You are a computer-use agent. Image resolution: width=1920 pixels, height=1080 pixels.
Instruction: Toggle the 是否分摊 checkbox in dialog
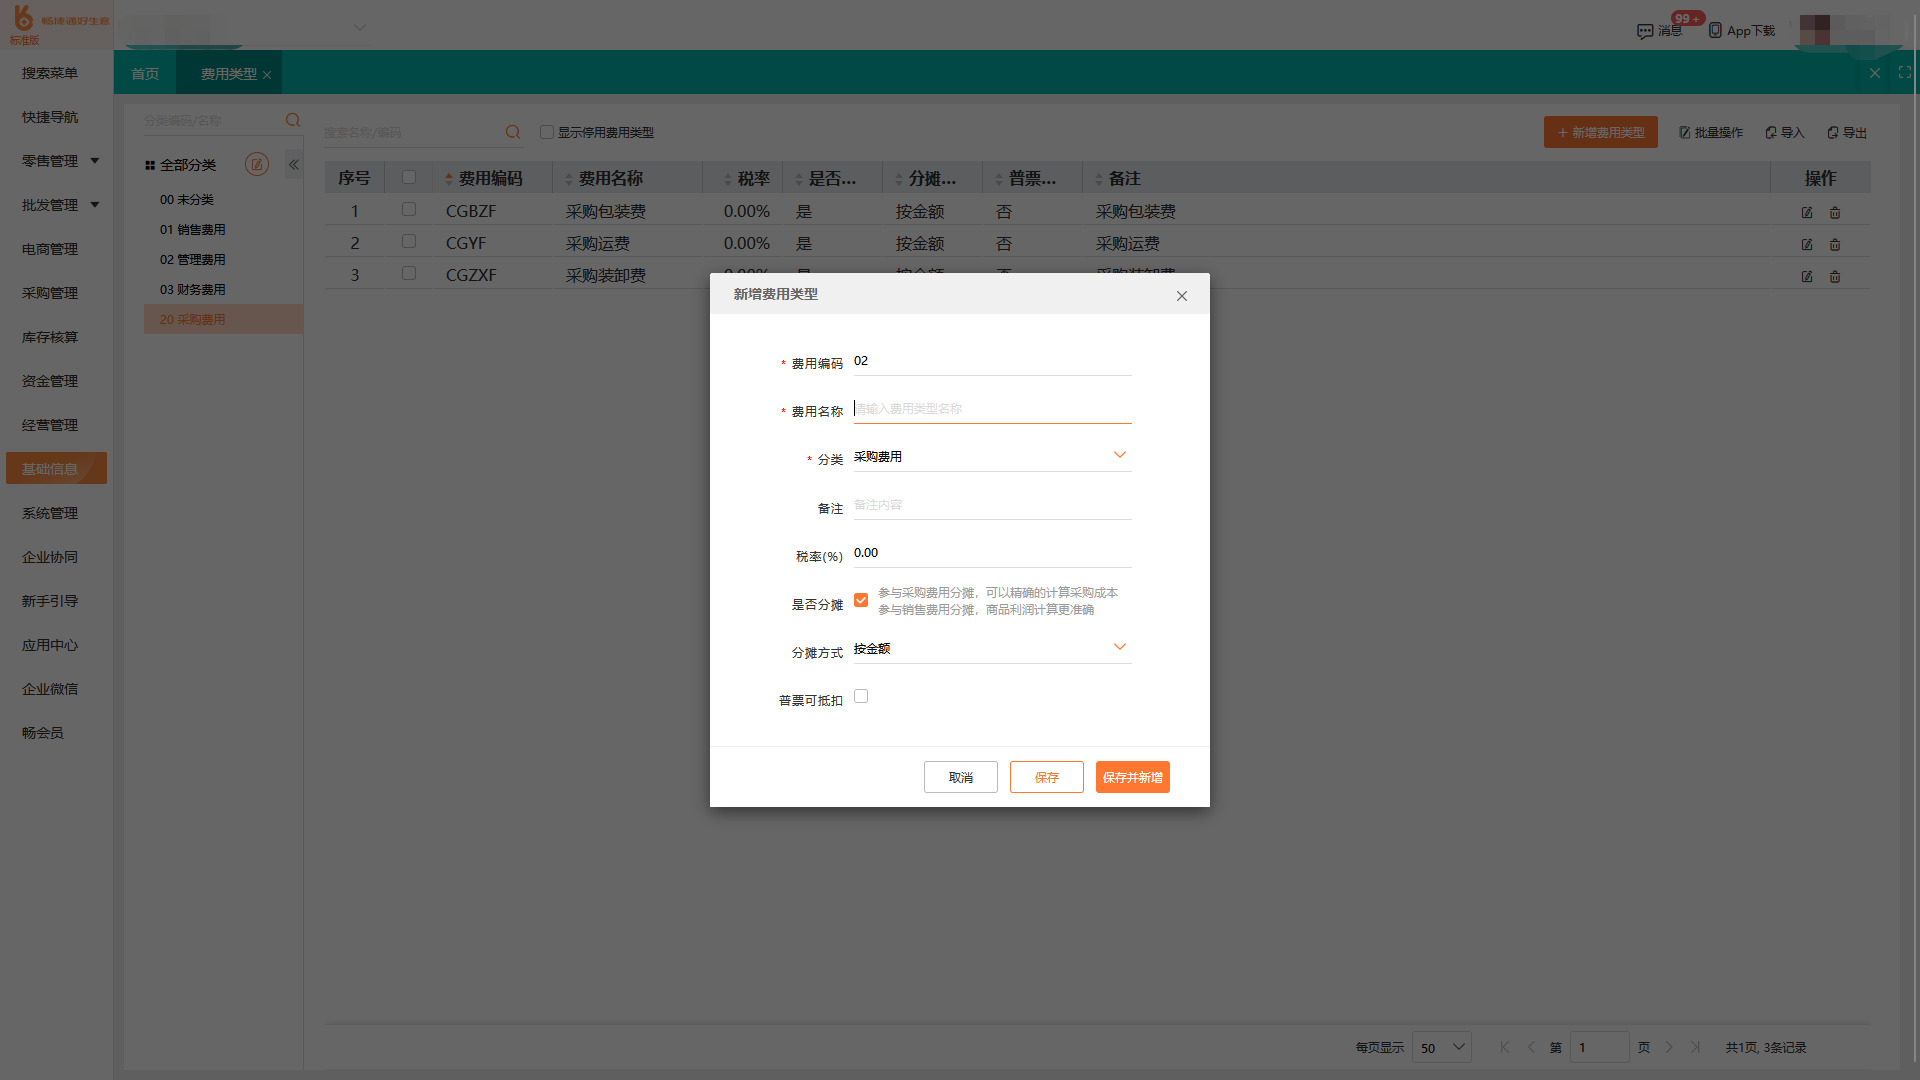coord(860,600)
